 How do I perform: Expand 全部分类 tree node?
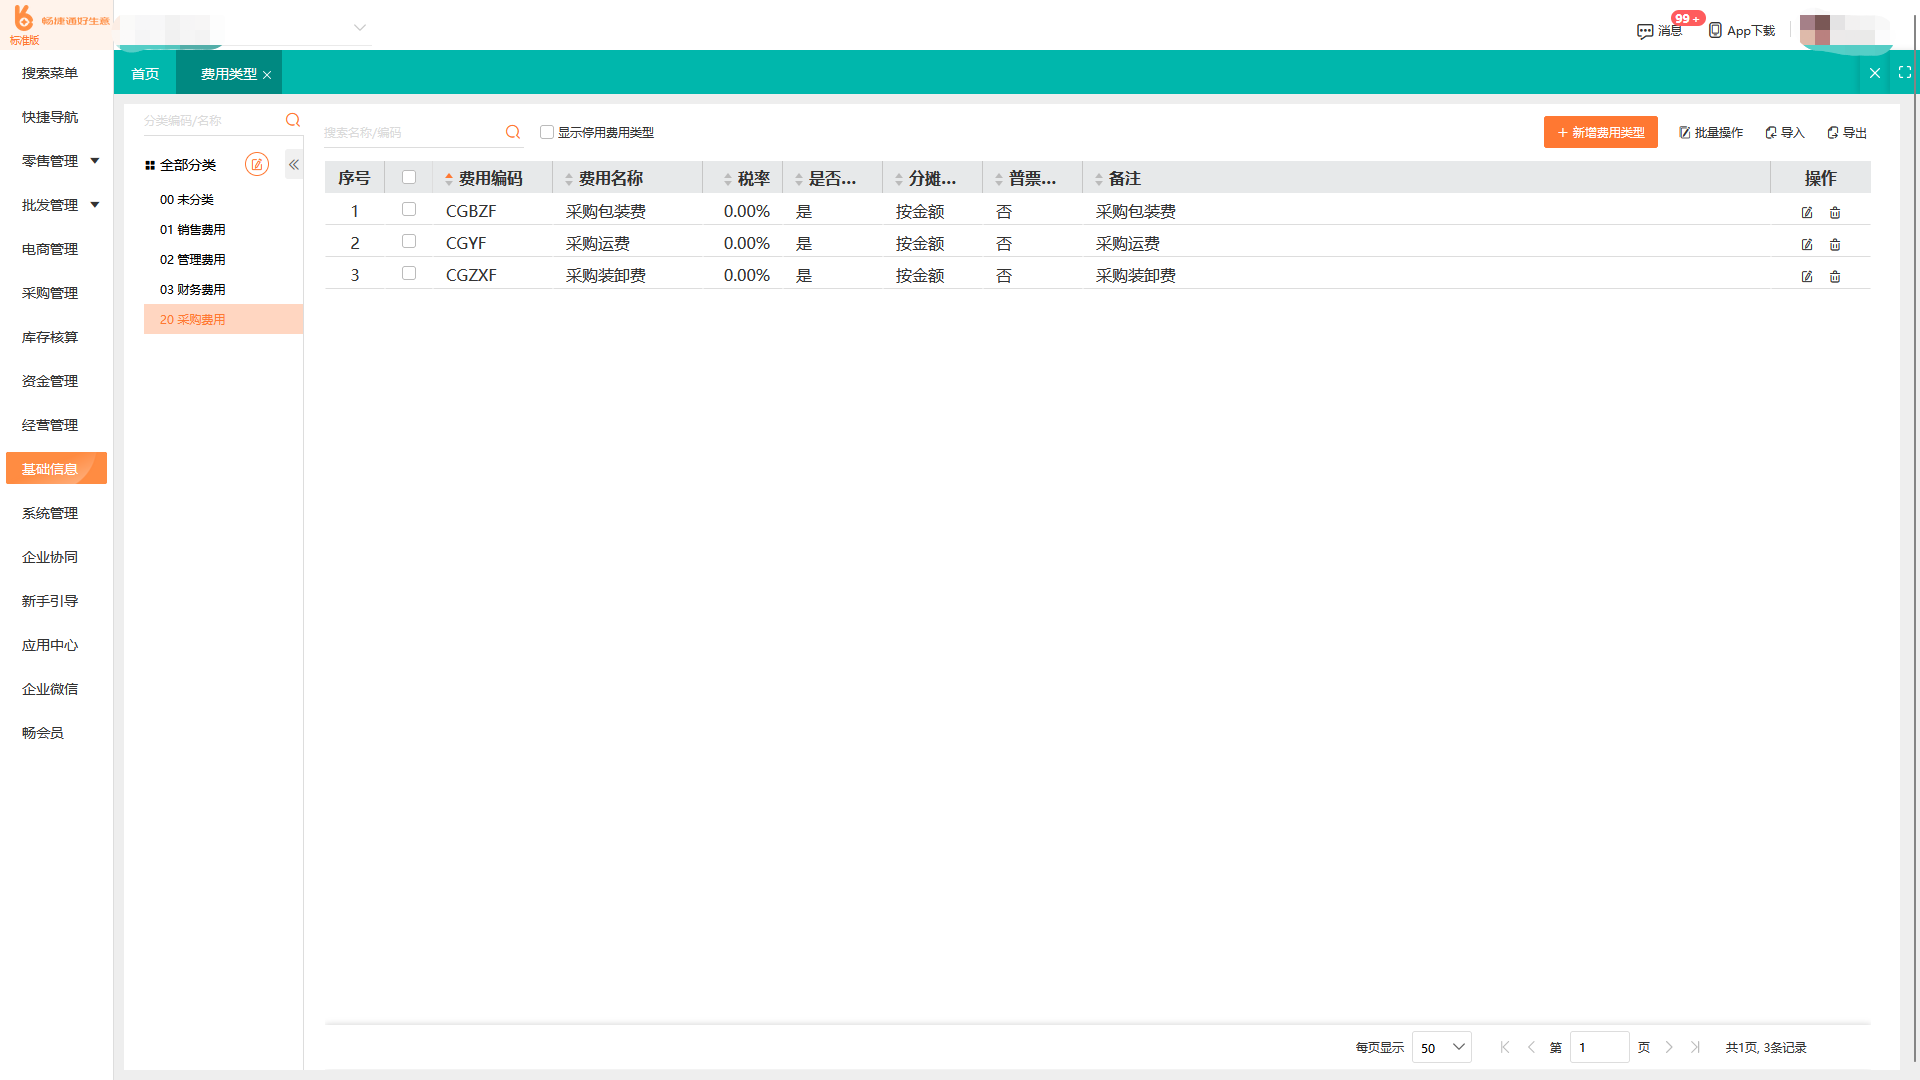pyautogui.click(x=150, y=164)
